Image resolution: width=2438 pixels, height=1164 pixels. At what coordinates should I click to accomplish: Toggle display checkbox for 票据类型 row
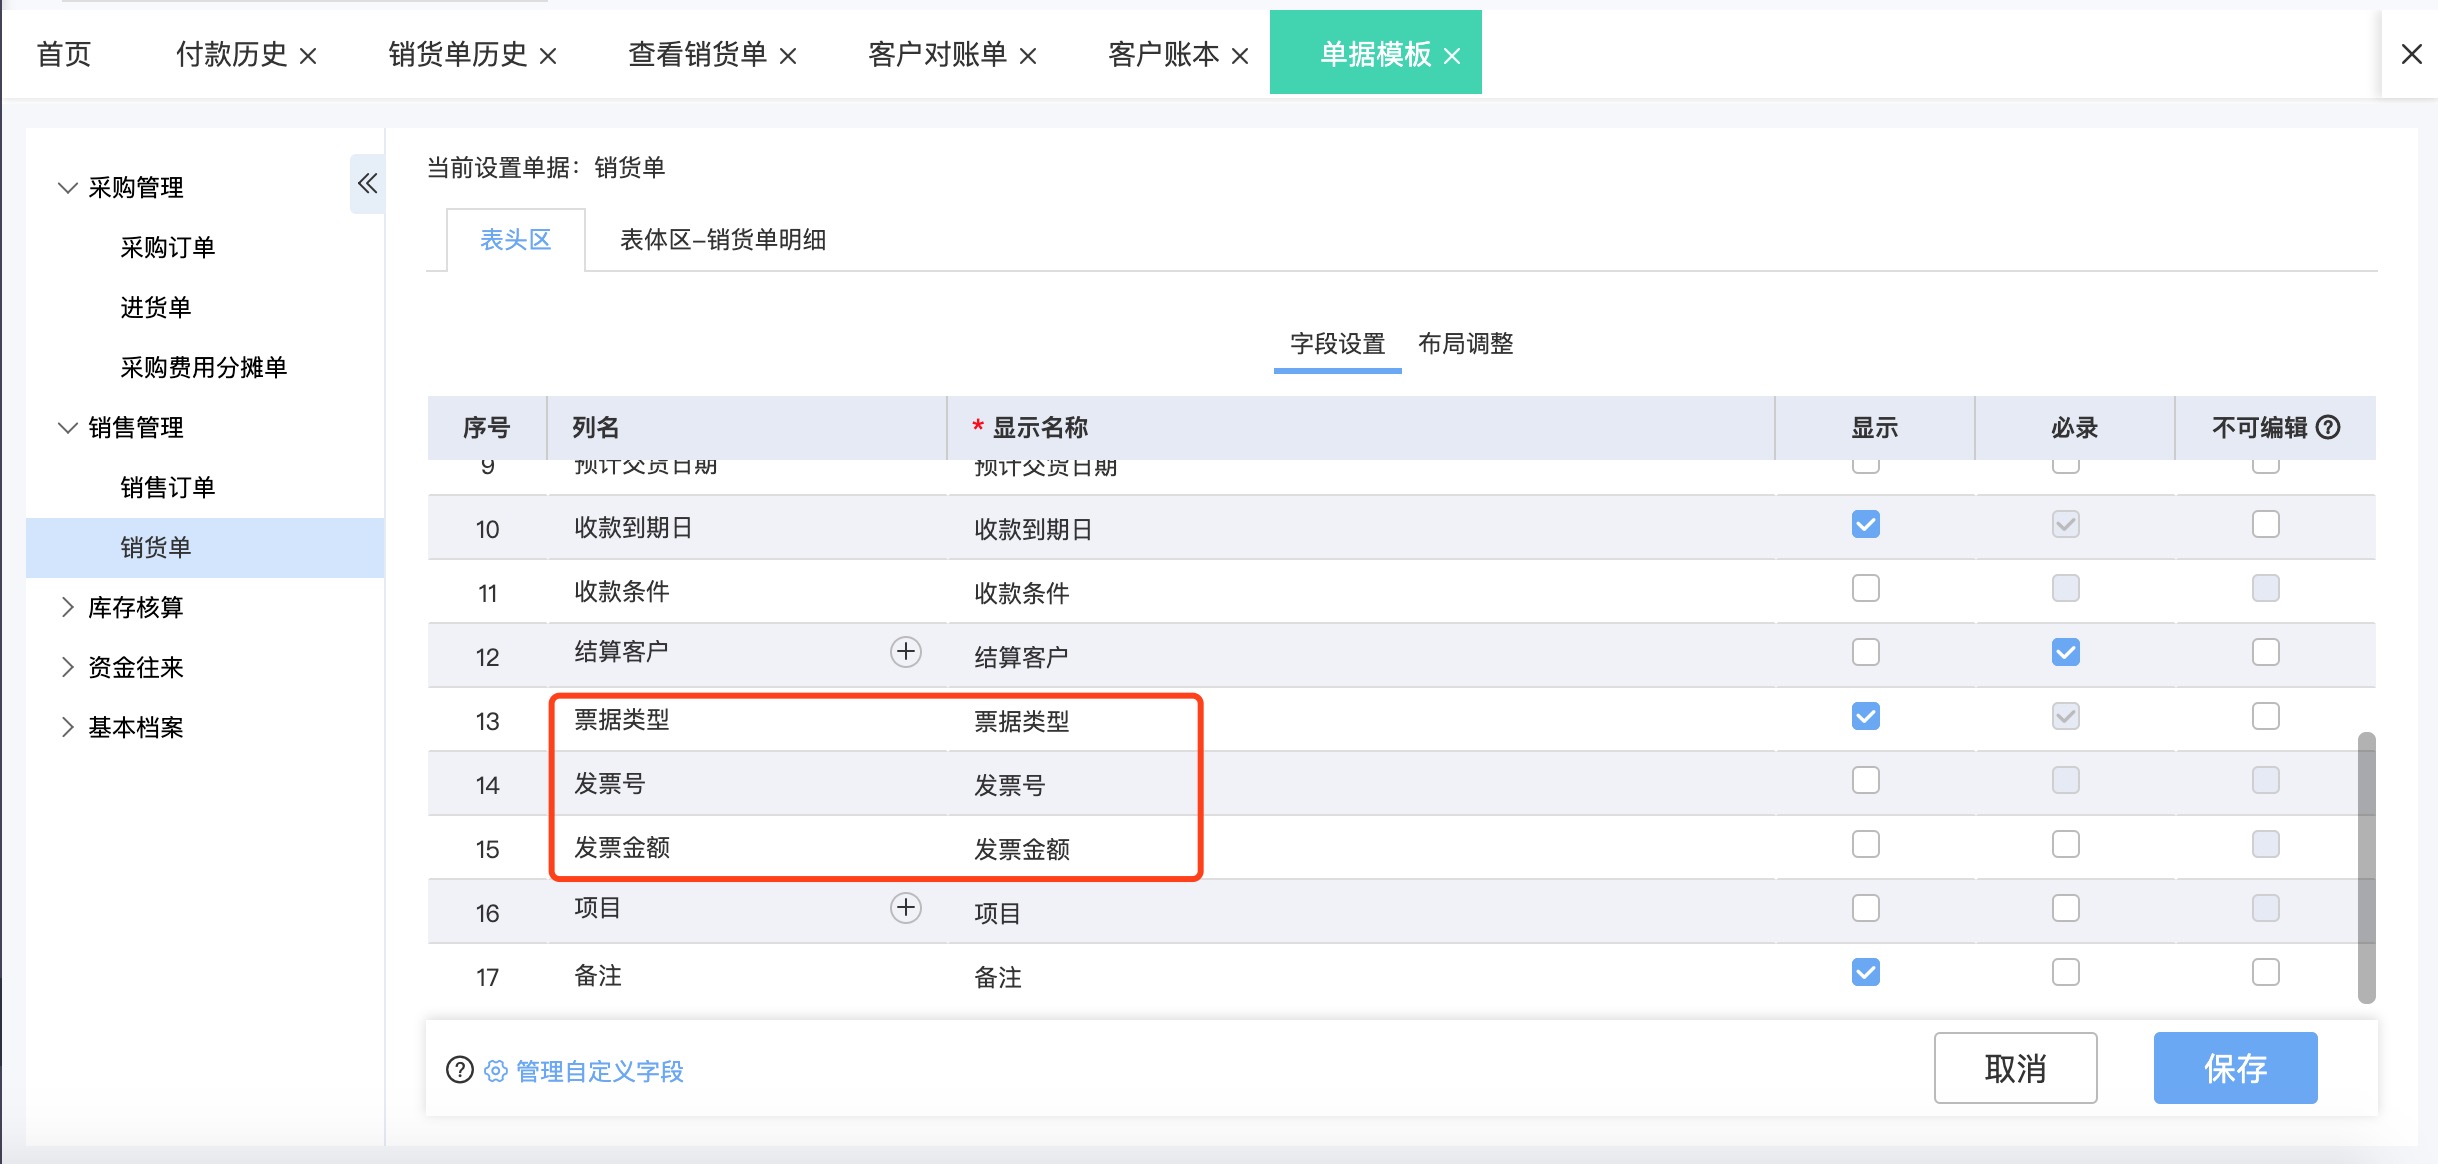(1866, 718)
